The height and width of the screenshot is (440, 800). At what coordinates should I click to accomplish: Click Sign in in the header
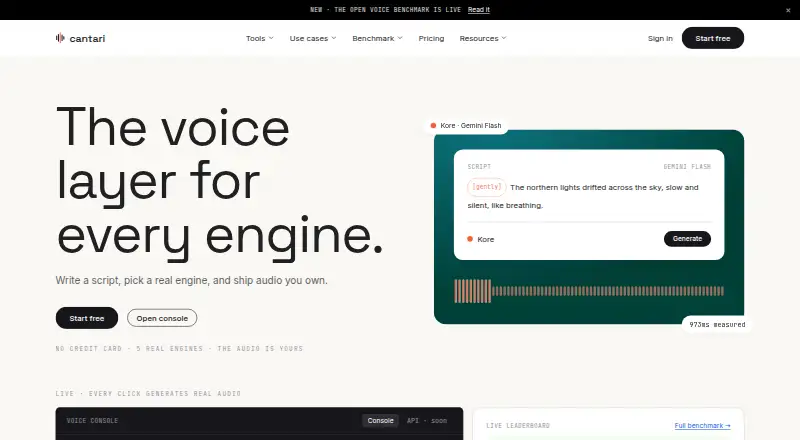coord(660,38)
